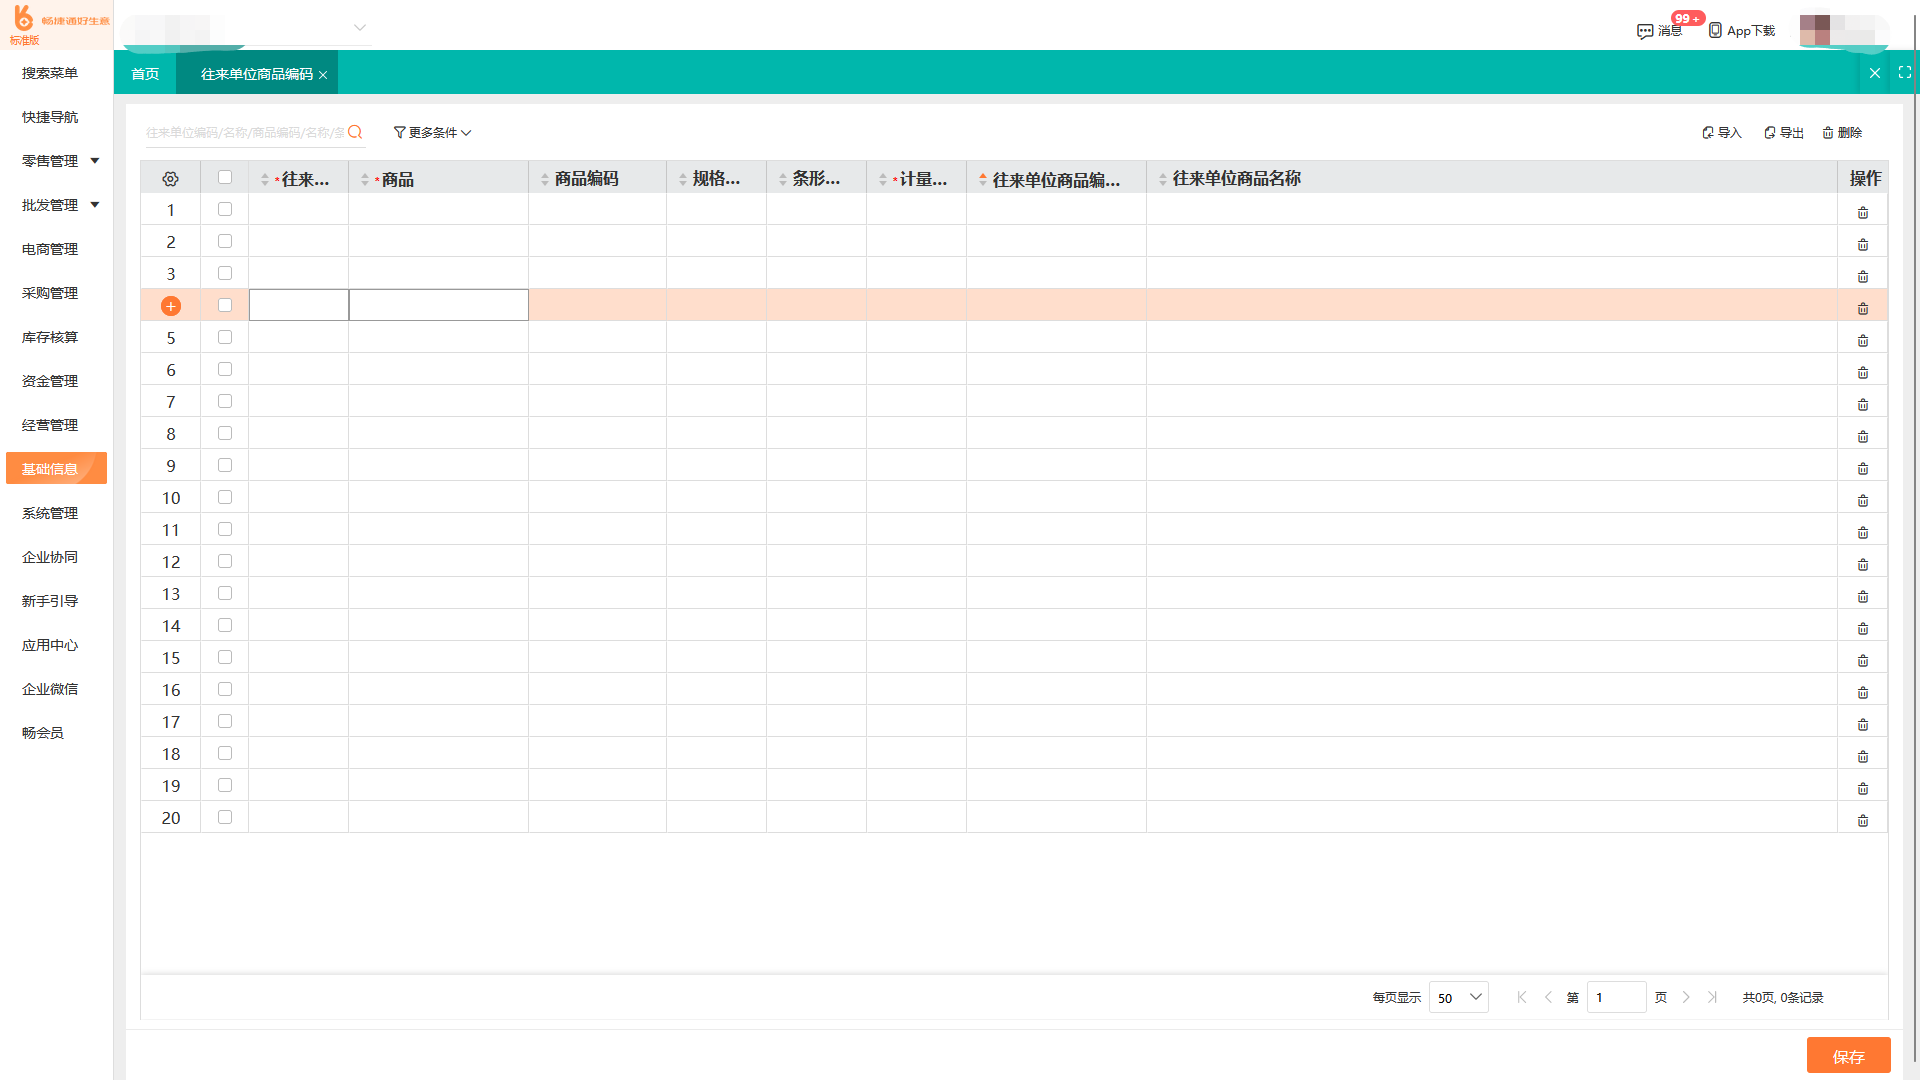The height and width of the screenshot is (1080, 1920).
Task: Click App下载 link in top bar
Action: 1743,29
